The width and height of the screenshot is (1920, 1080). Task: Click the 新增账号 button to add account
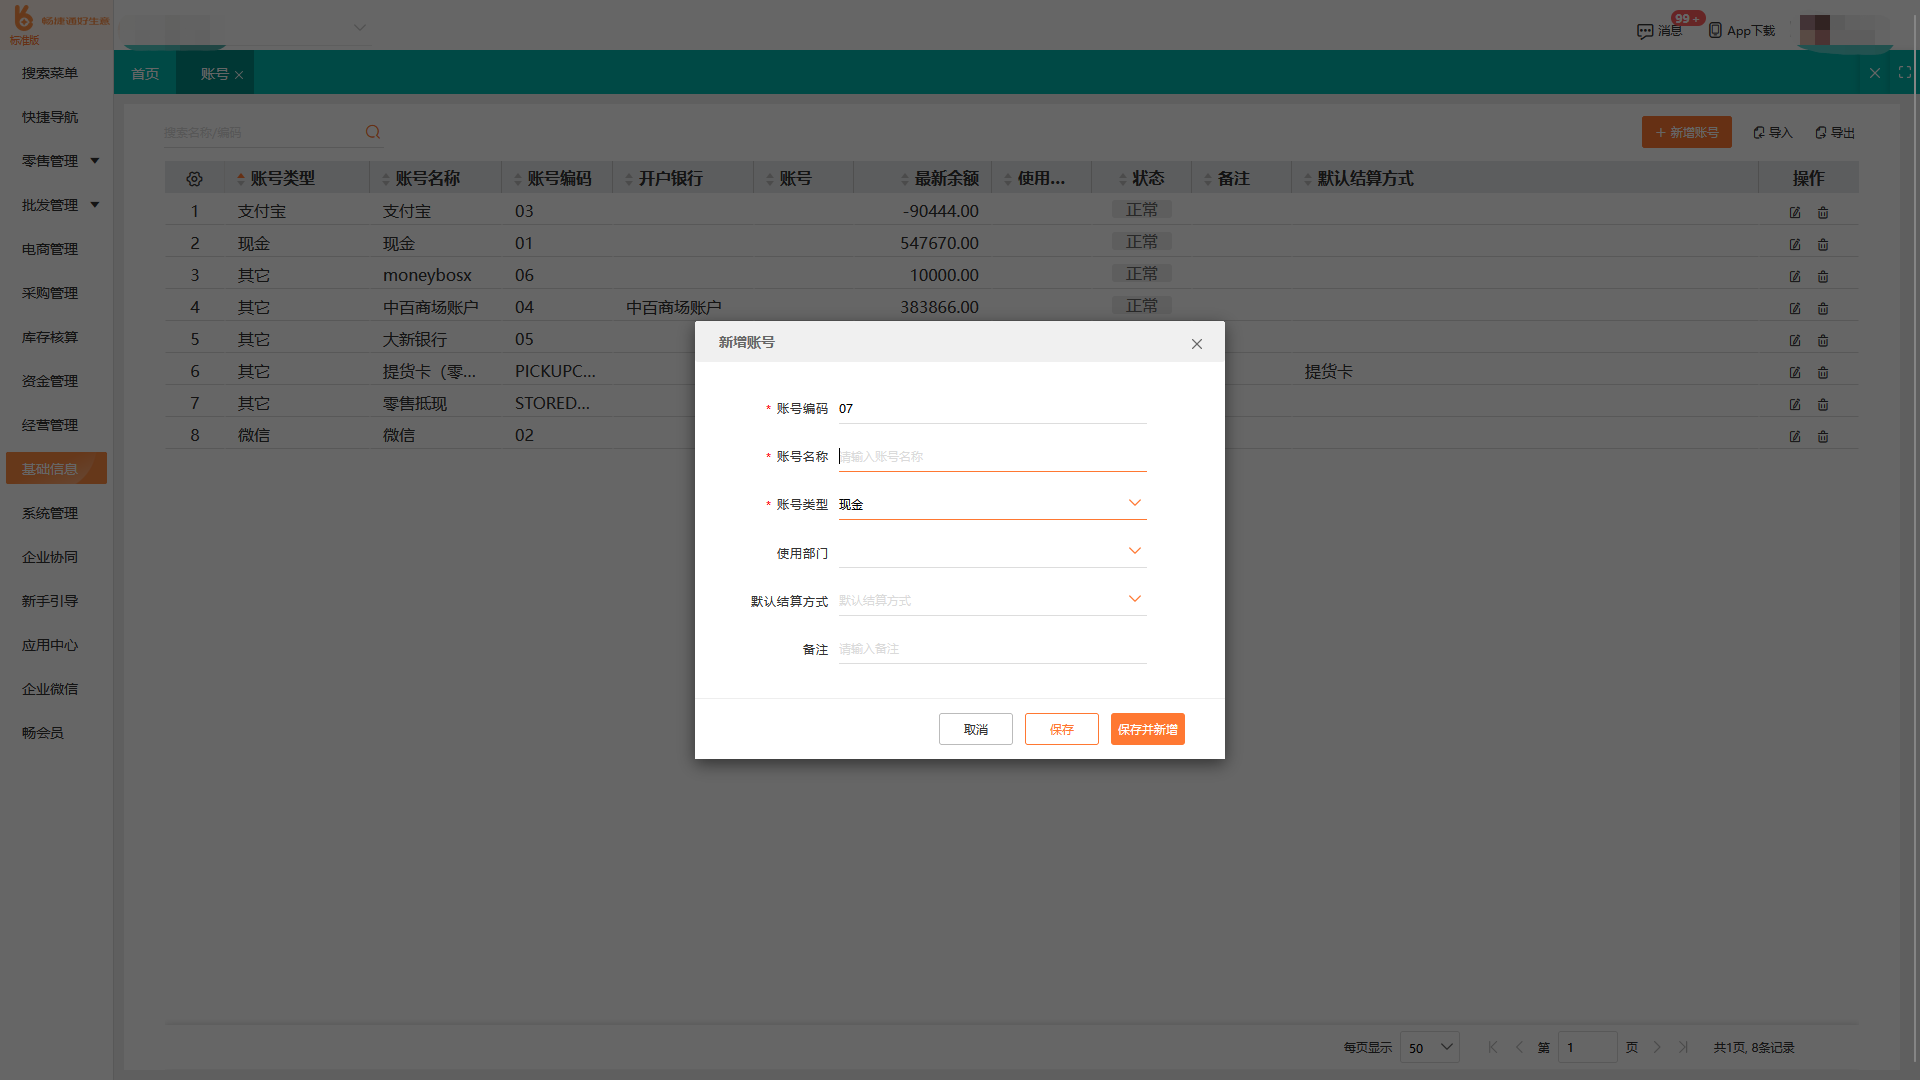1688,132
